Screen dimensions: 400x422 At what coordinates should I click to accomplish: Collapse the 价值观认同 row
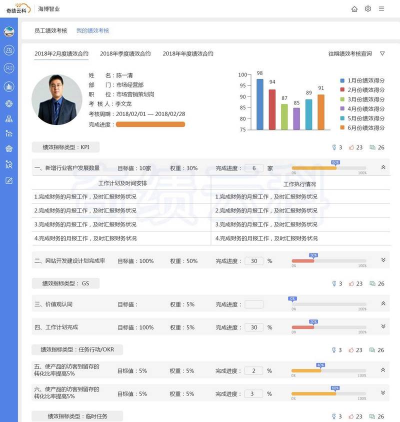coord(383,303)
